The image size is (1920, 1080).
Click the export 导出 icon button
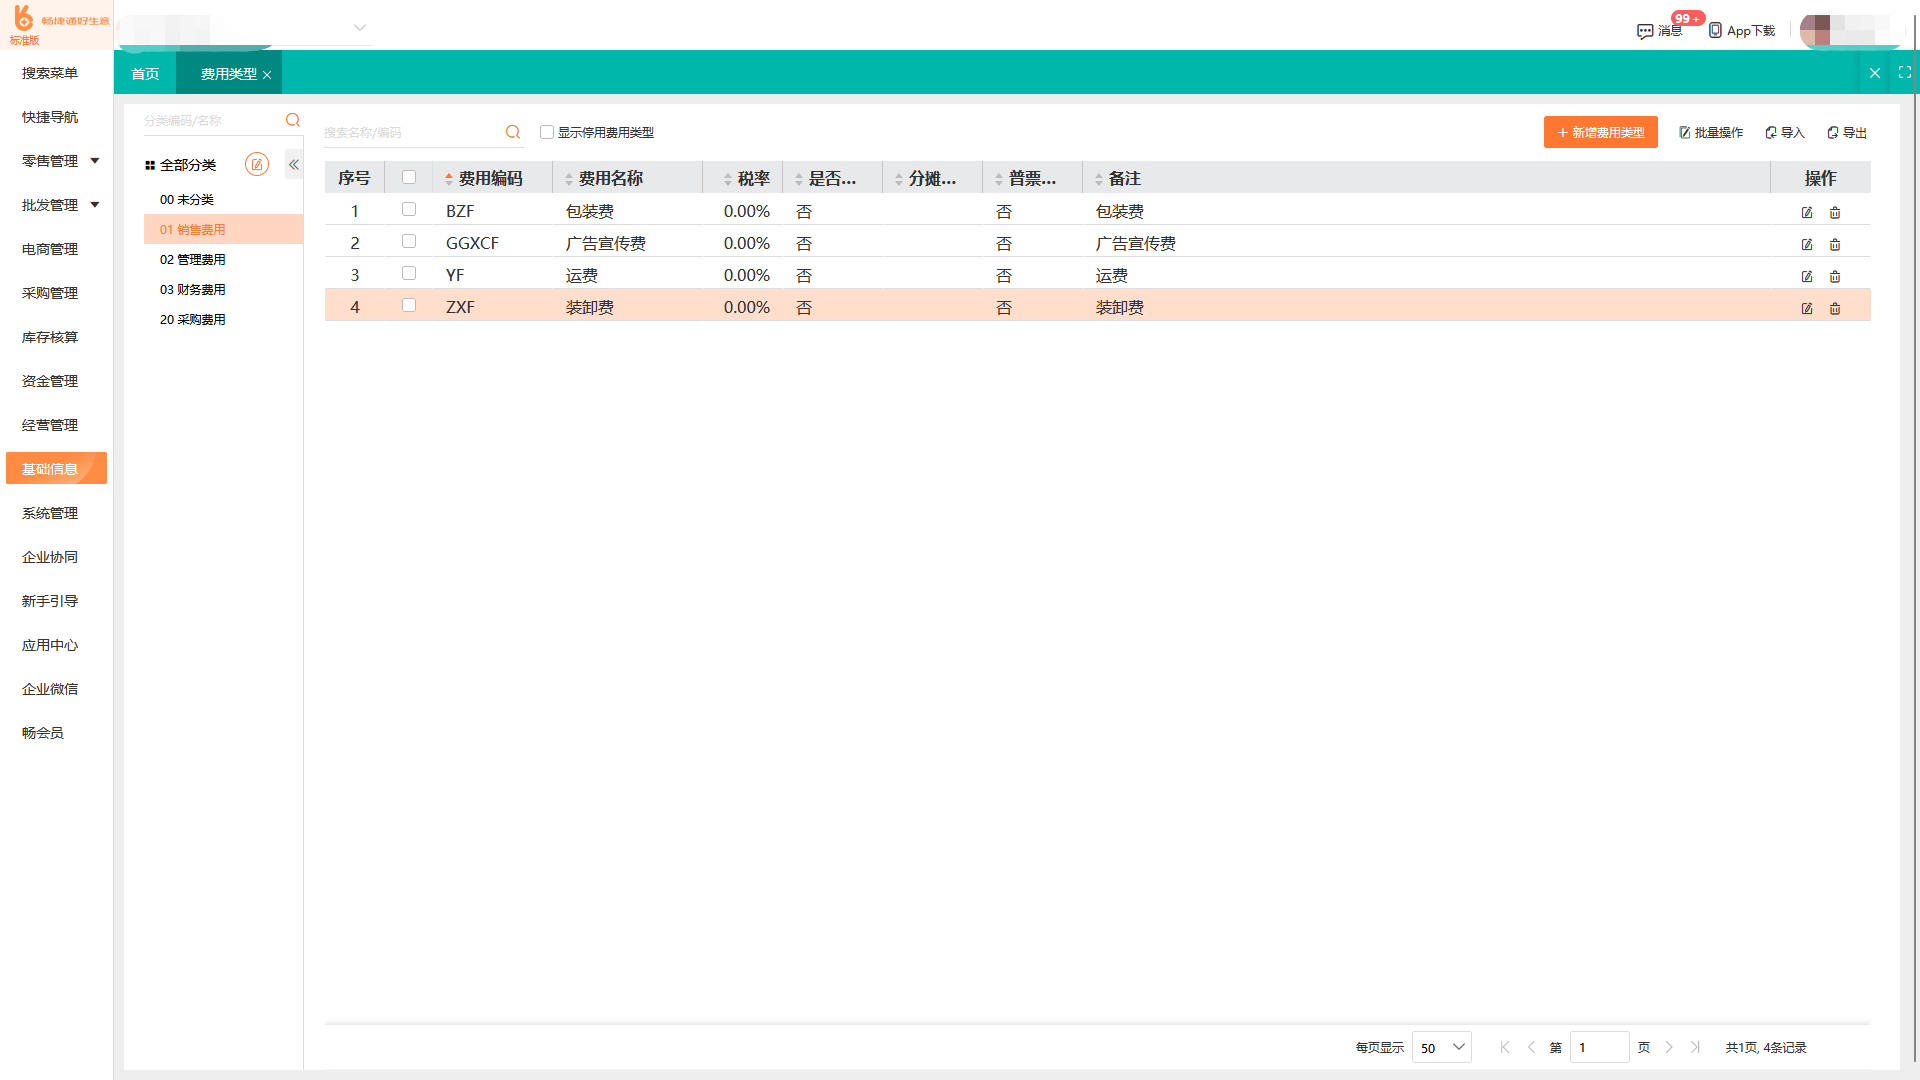[1846, 131]
